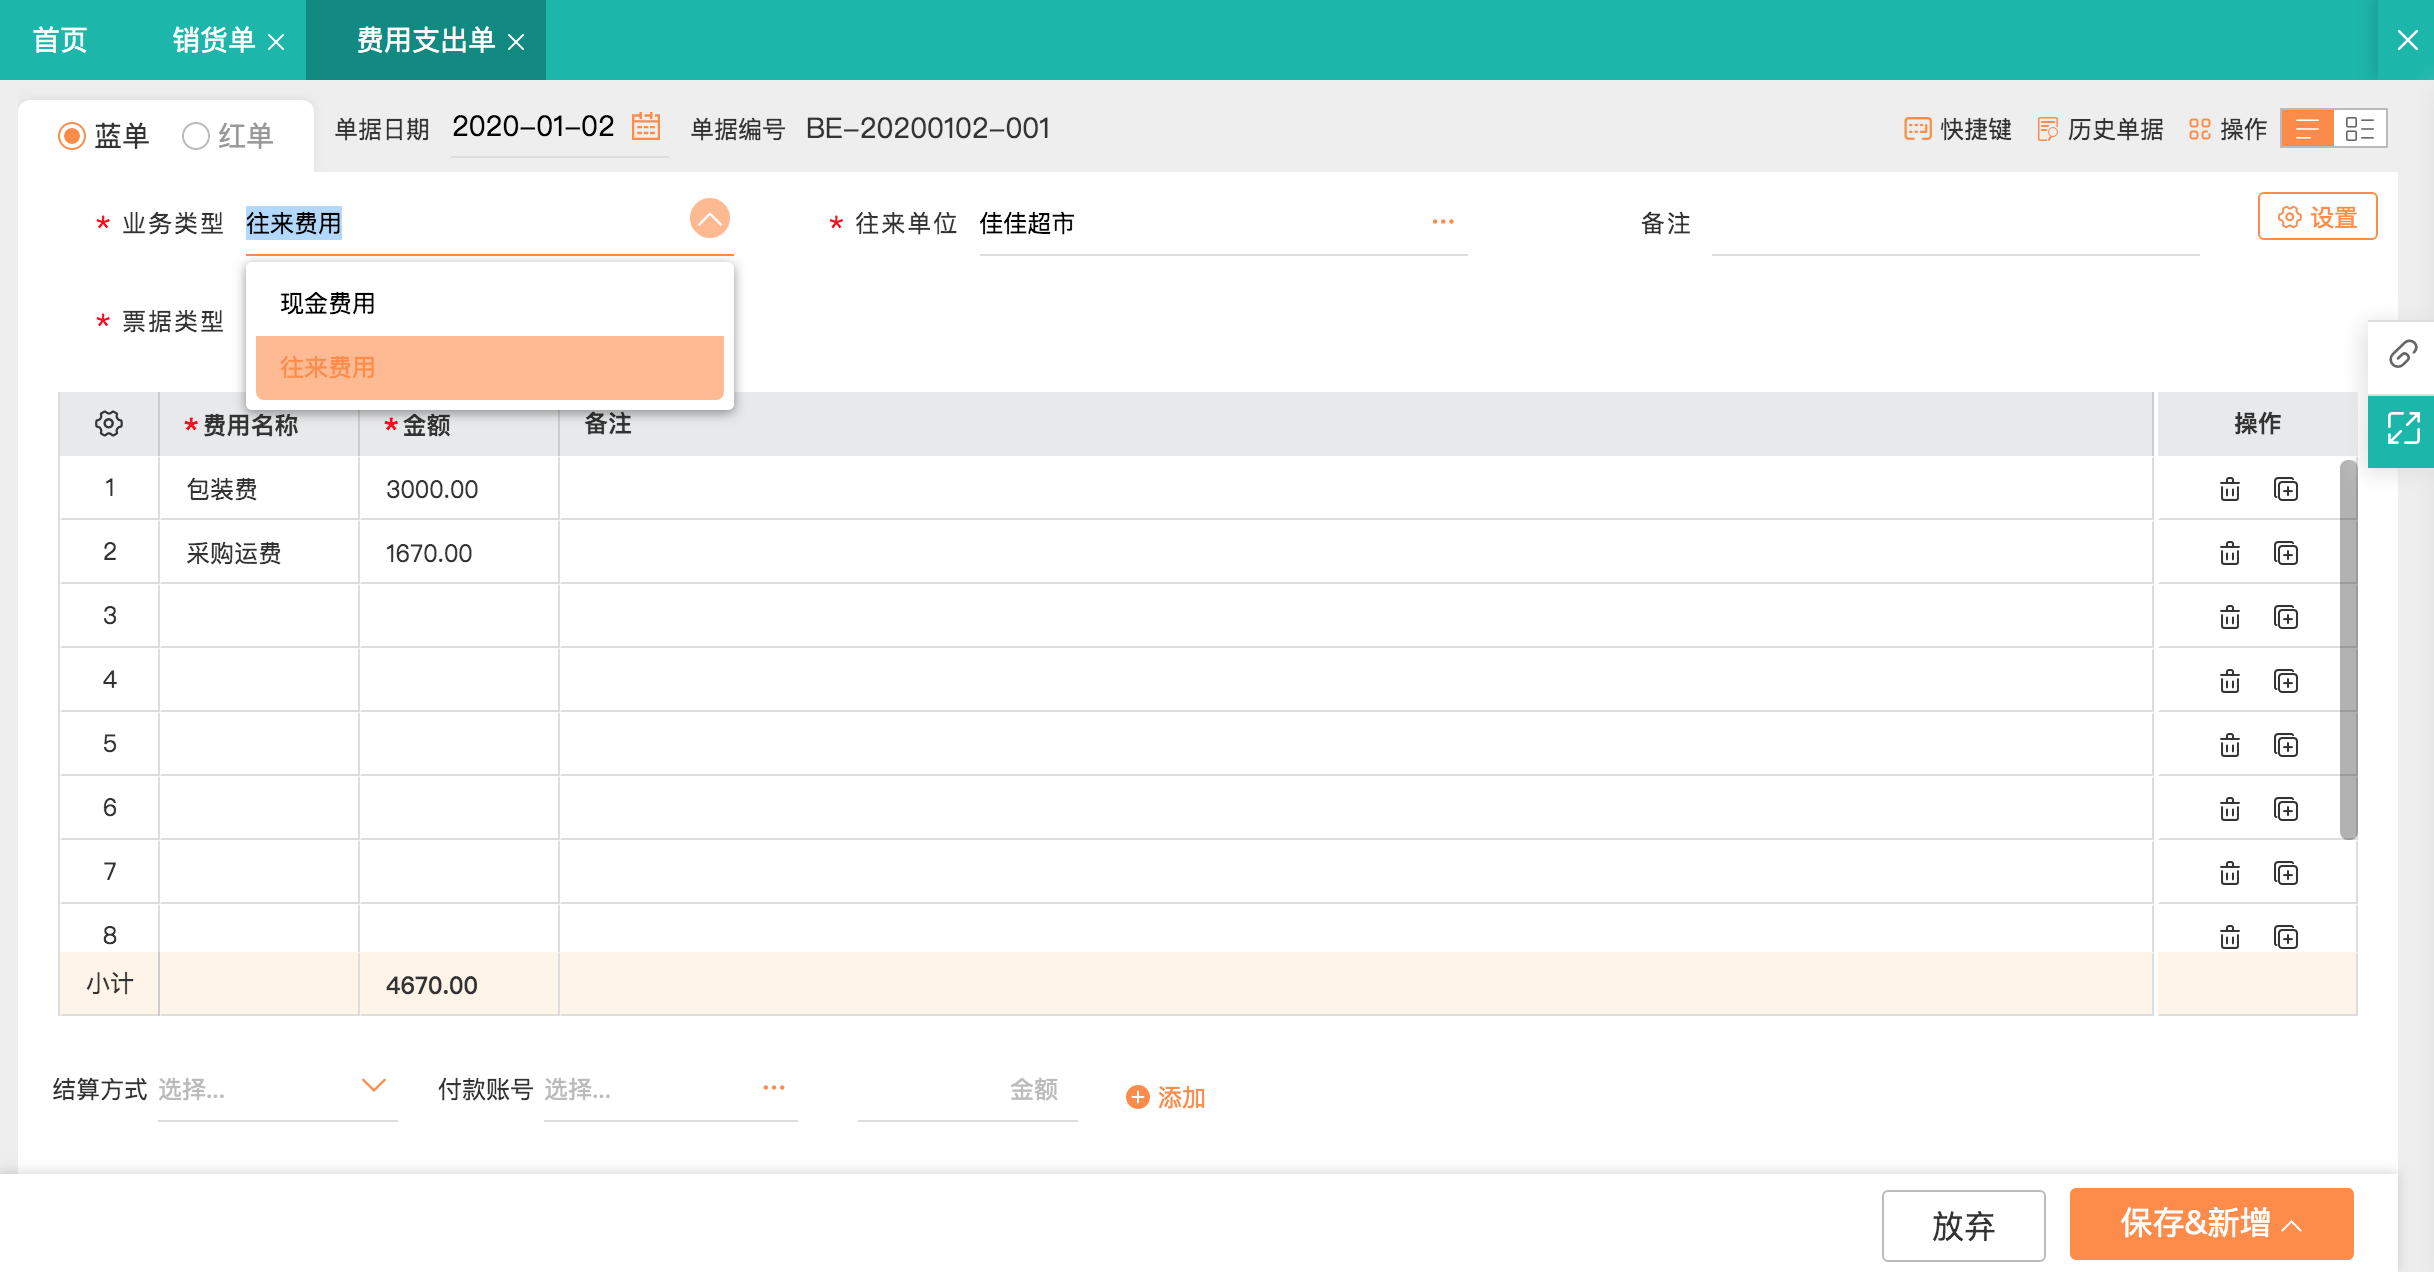Select 往来费用 from dropdown menu

[488, 367]
